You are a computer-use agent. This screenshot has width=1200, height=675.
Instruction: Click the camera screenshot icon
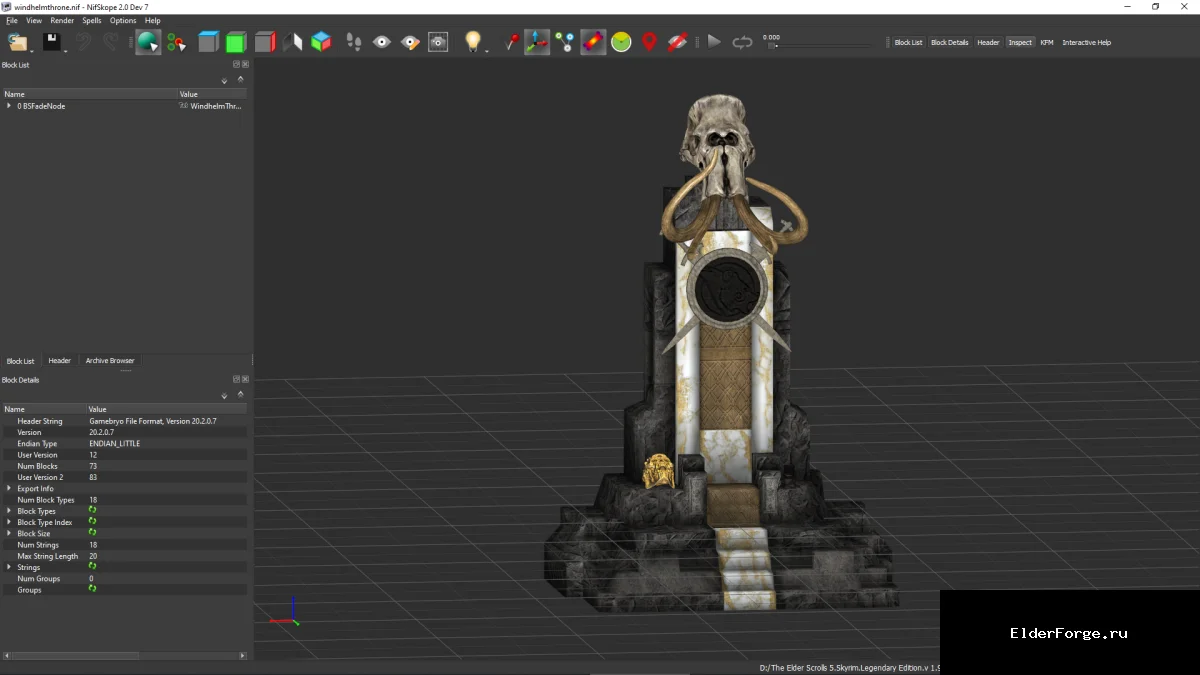tap(438, 42)
